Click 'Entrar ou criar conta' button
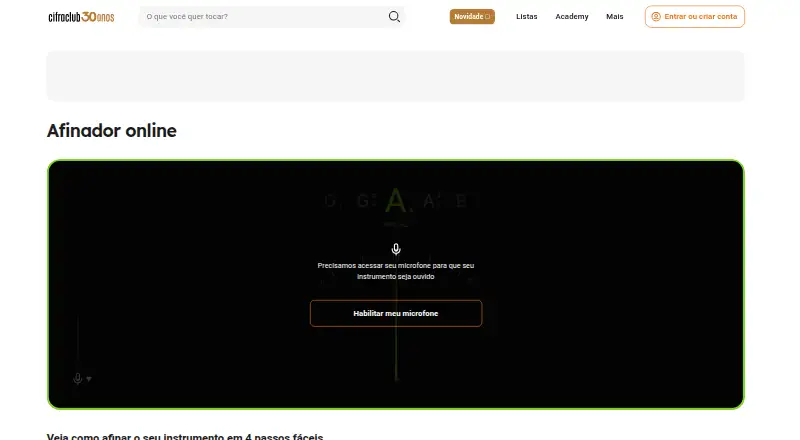800x440 pixels. (x=694, y=17)
